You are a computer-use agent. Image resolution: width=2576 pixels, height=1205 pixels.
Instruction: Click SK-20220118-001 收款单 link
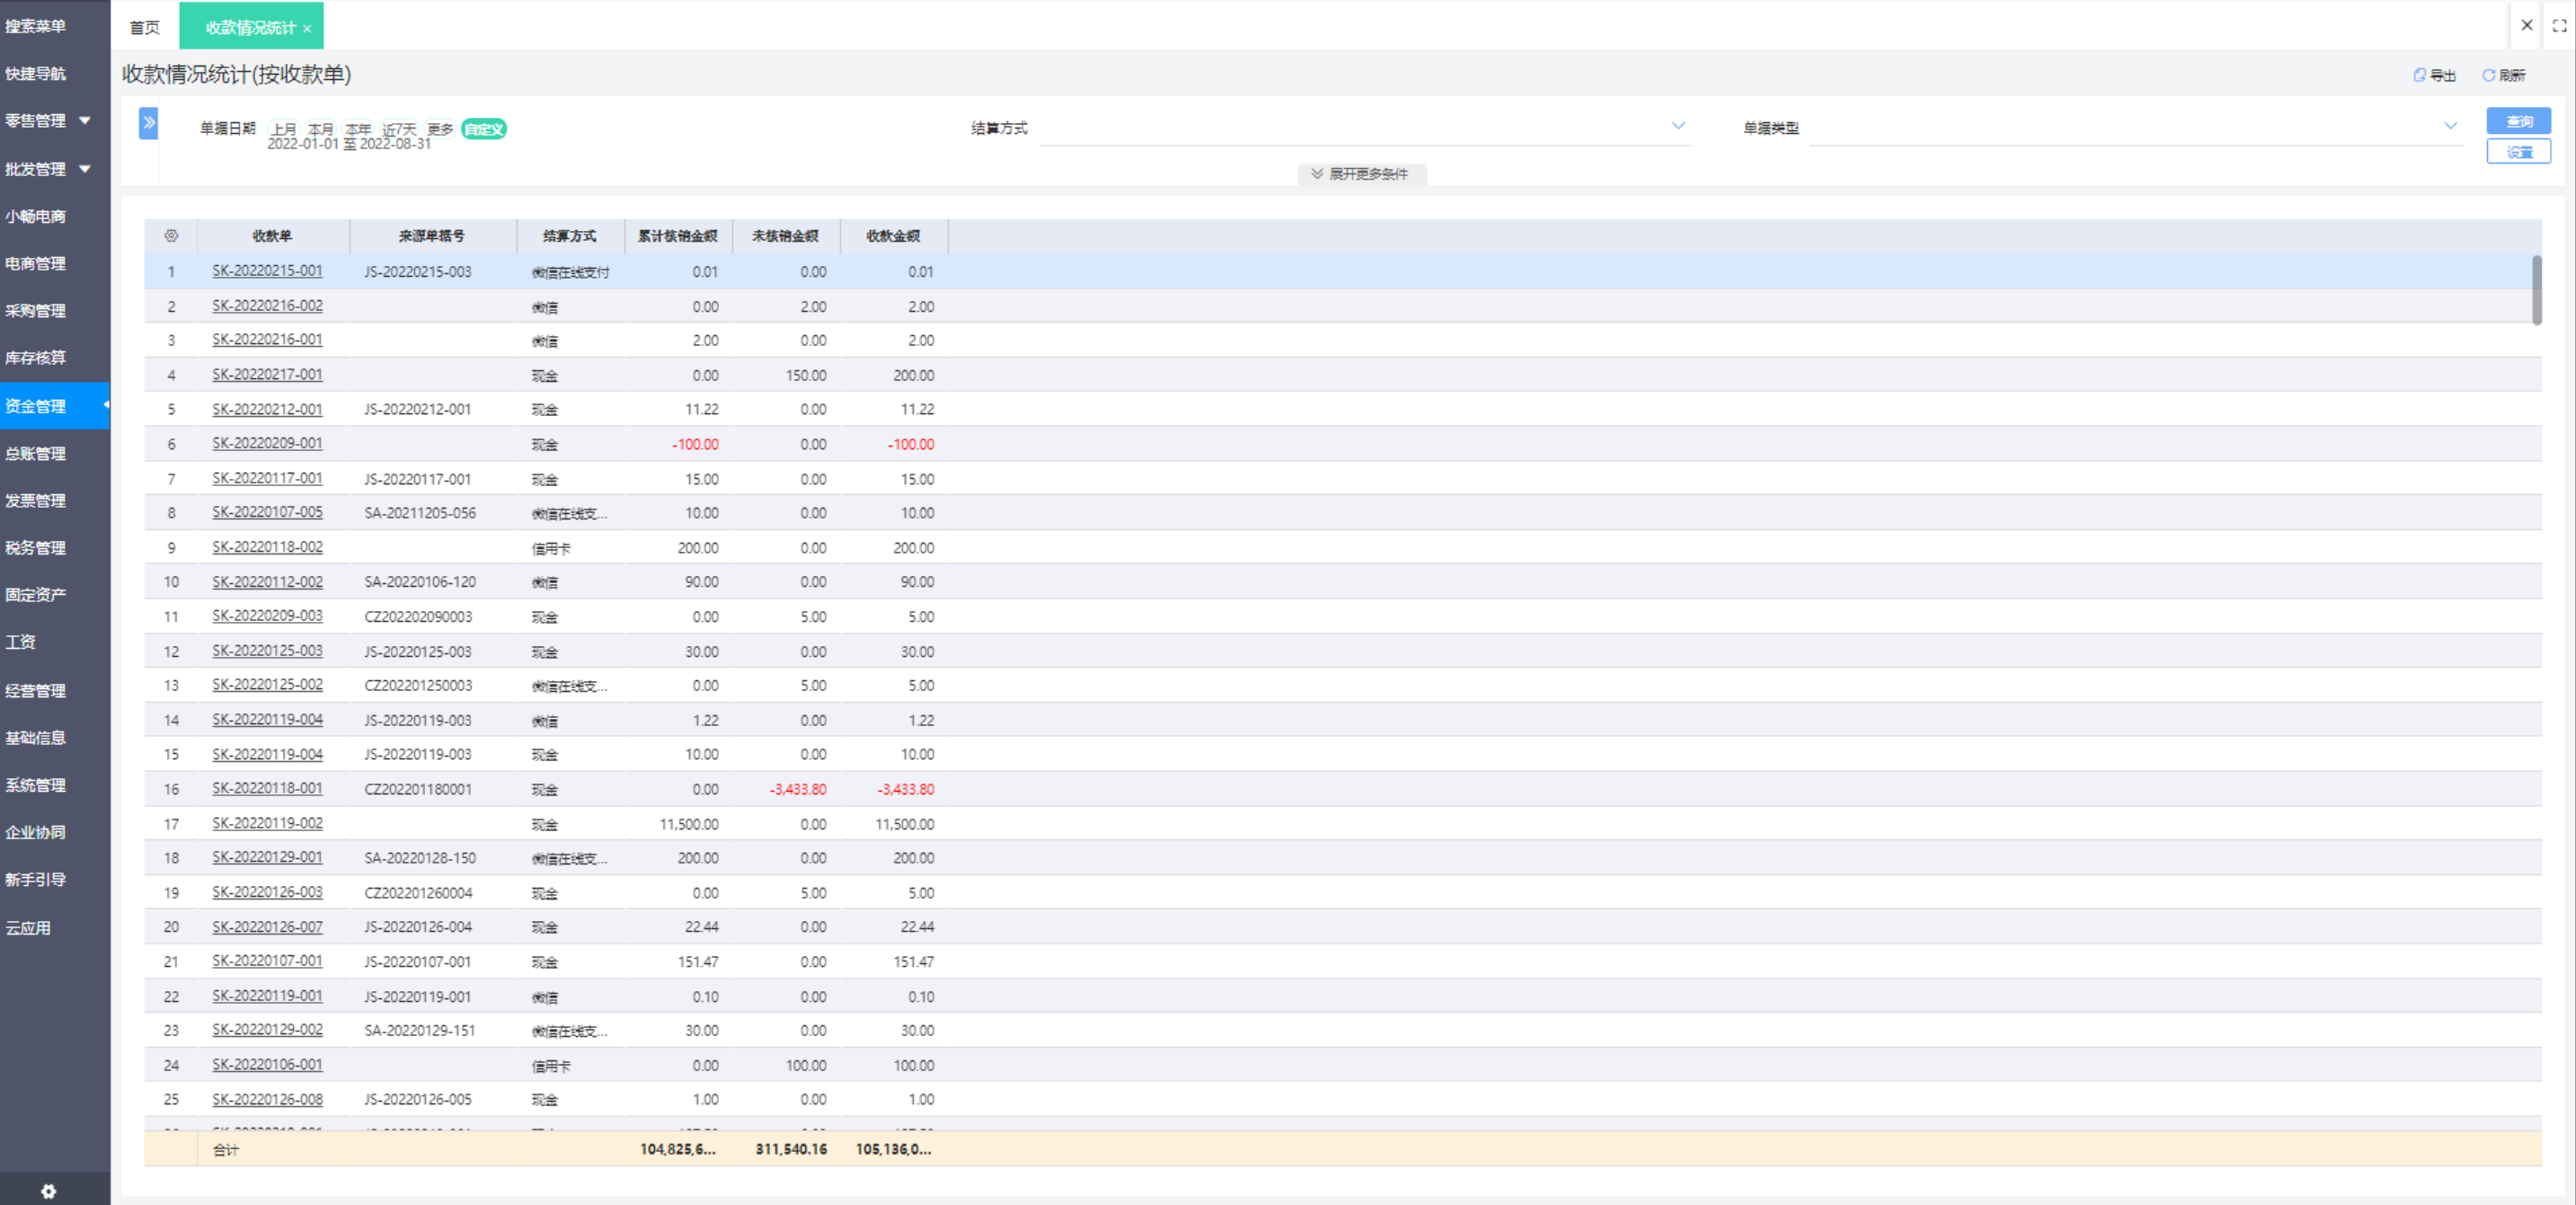pos(266,787)
